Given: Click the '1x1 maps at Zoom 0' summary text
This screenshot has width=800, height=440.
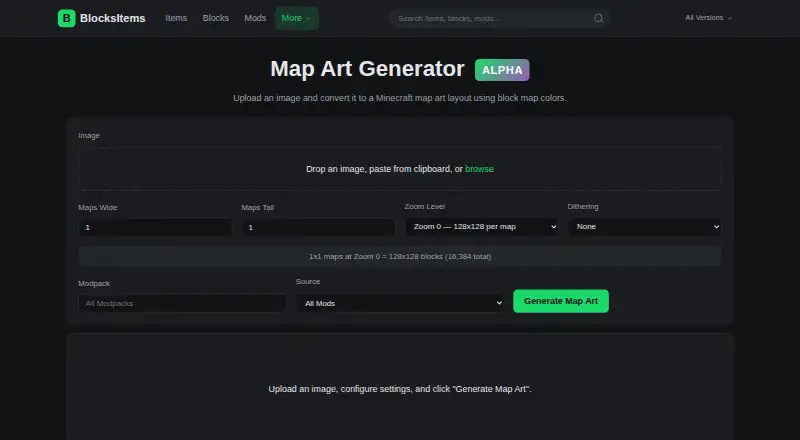Looking at the screenshot, I should tap(399, 256).
